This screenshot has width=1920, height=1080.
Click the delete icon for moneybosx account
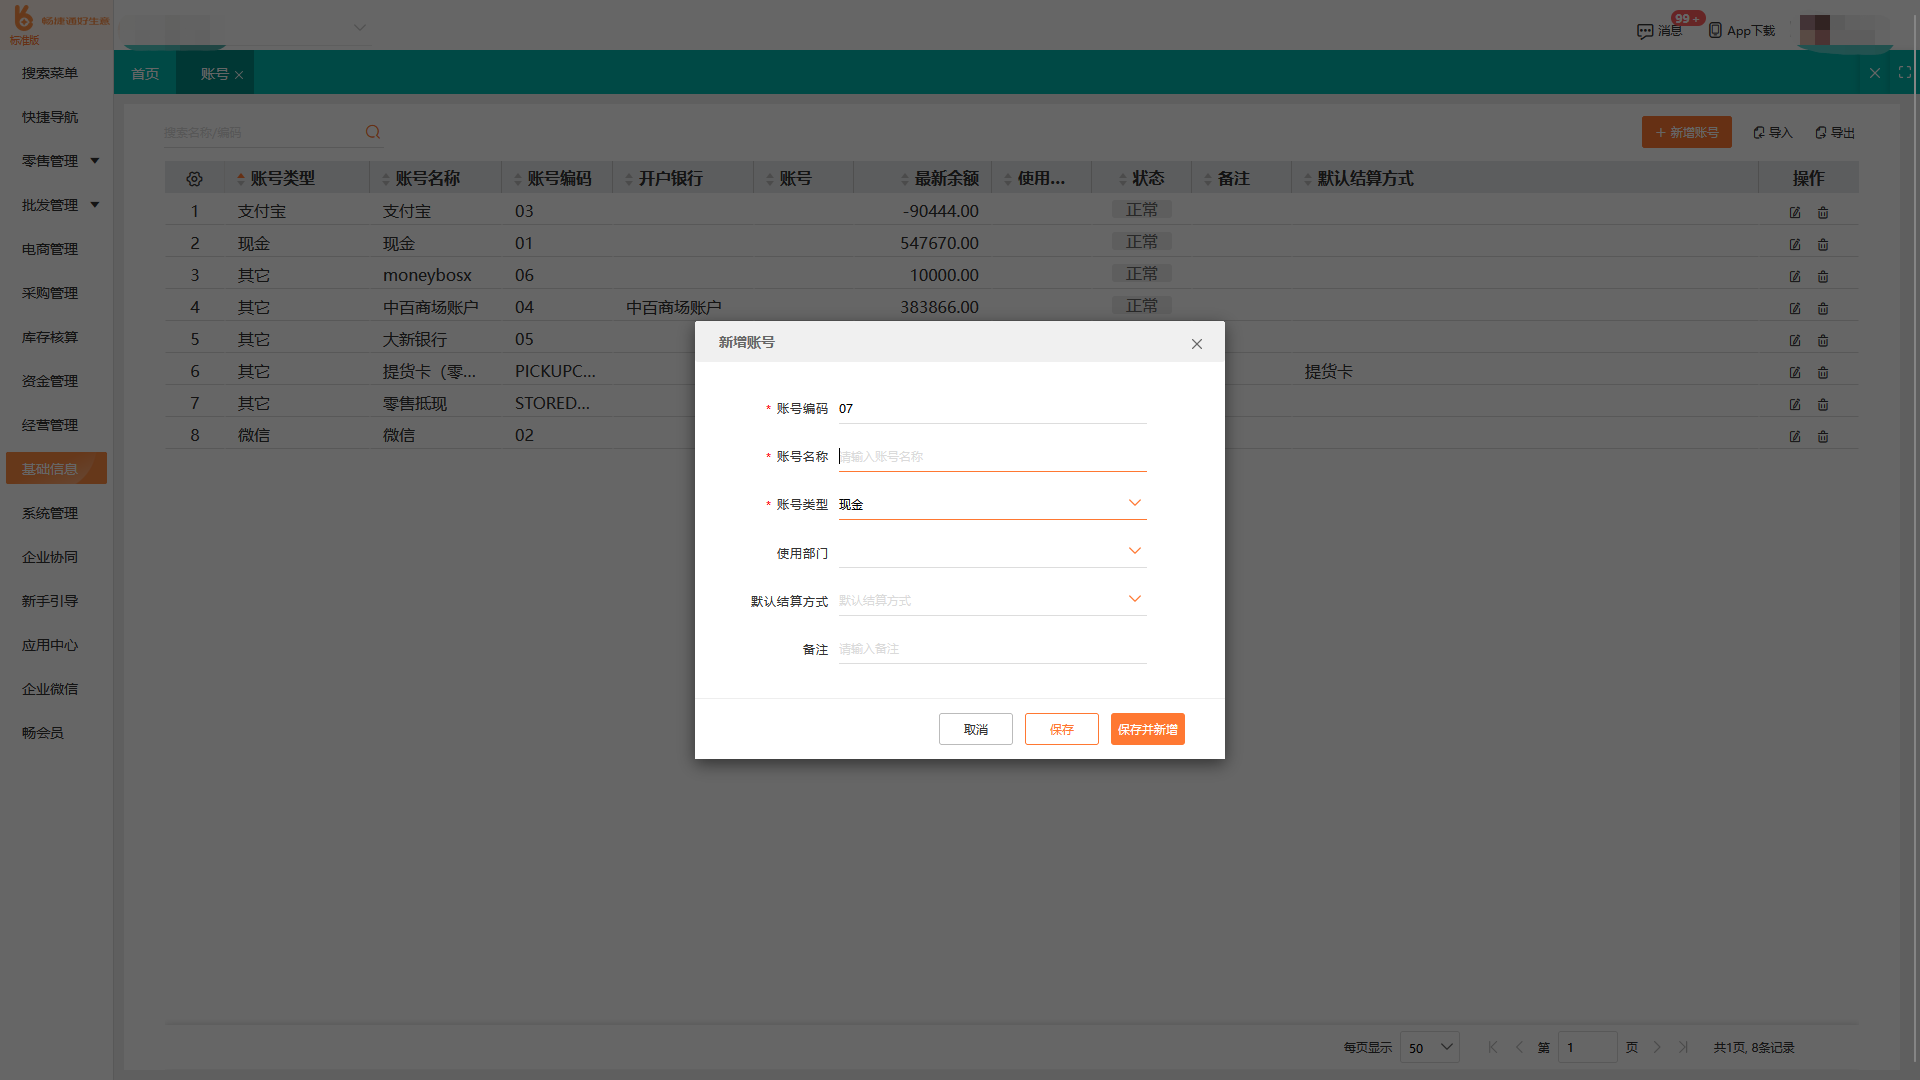click(x=1824, y=276)
